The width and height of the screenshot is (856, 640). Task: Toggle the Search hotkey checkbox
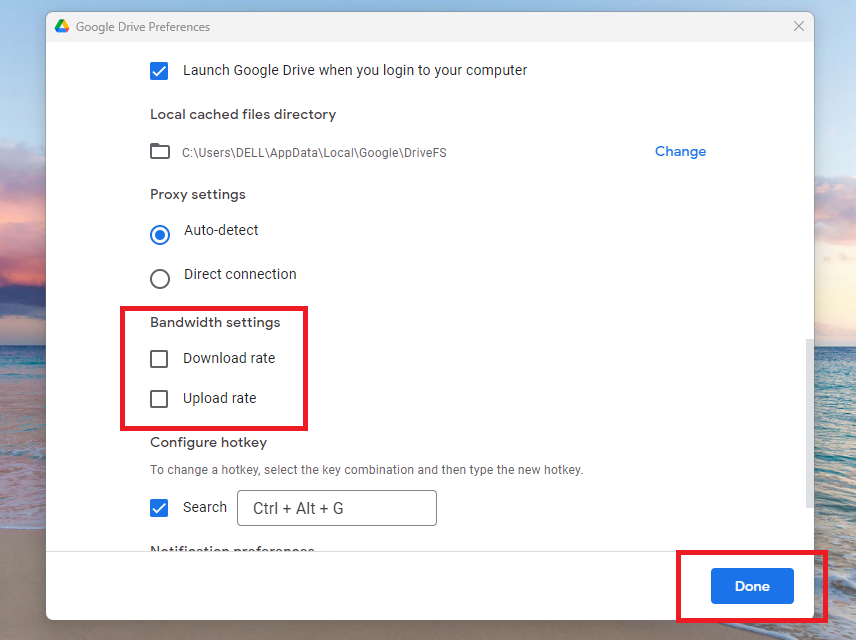point(159,508)
